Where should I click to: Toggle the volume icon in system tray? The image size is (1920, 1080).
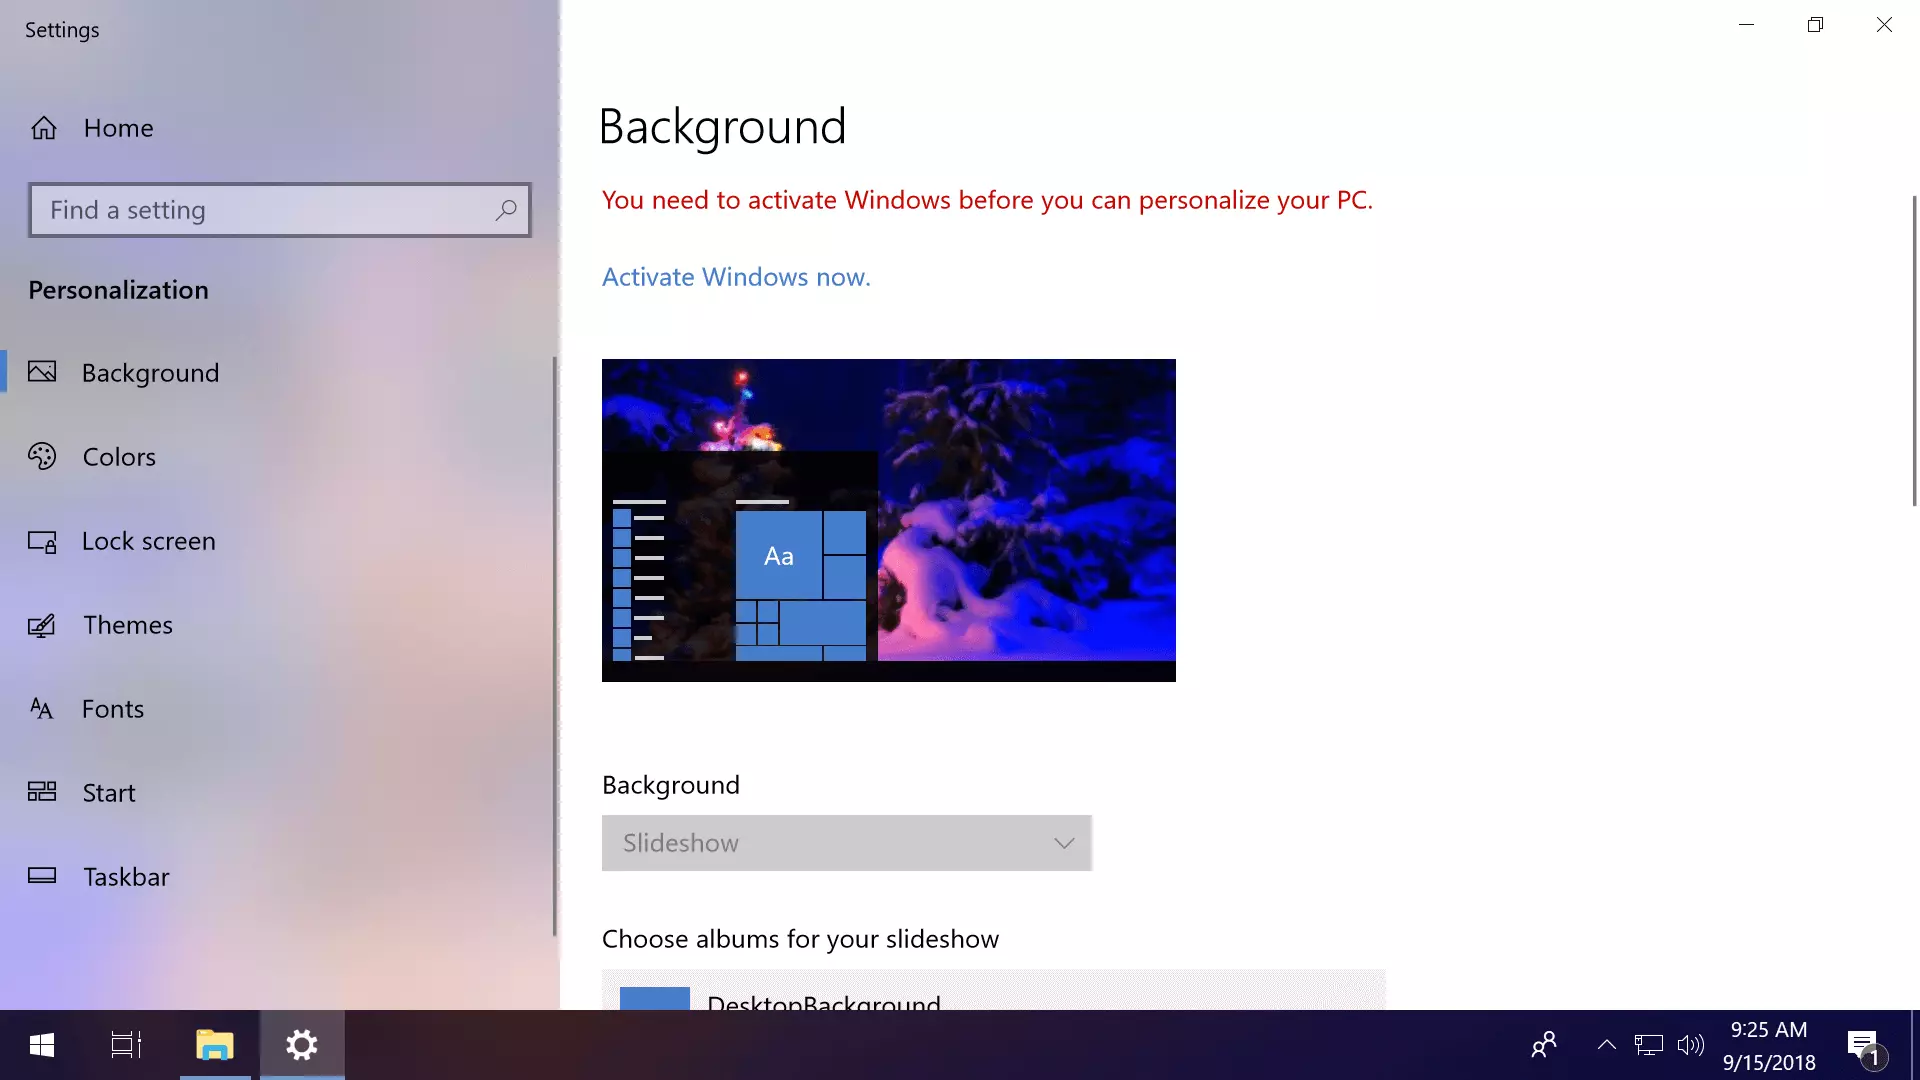(x=1689, y=1044)
